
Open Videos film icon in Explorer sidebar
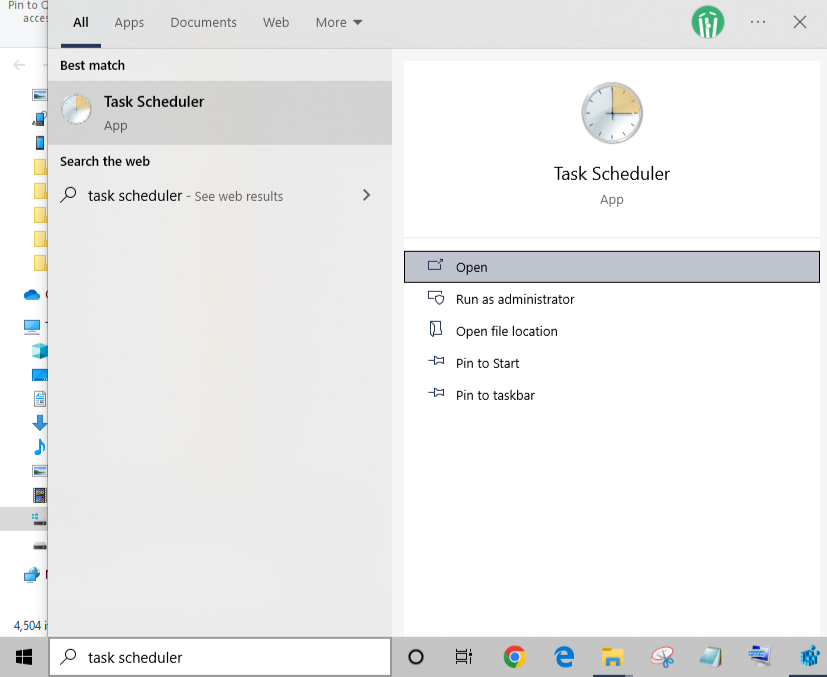coord(40,495)
